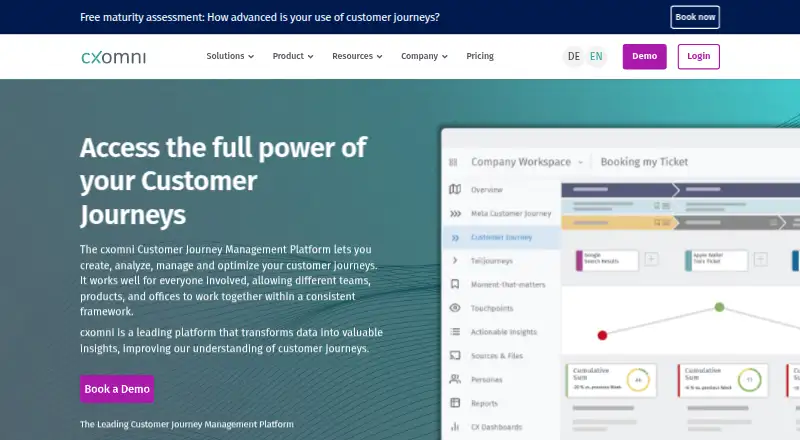Click the Moment-that-matters sidebar label
The width and height of the screenshot is (800, 440).
pos(508,284)
